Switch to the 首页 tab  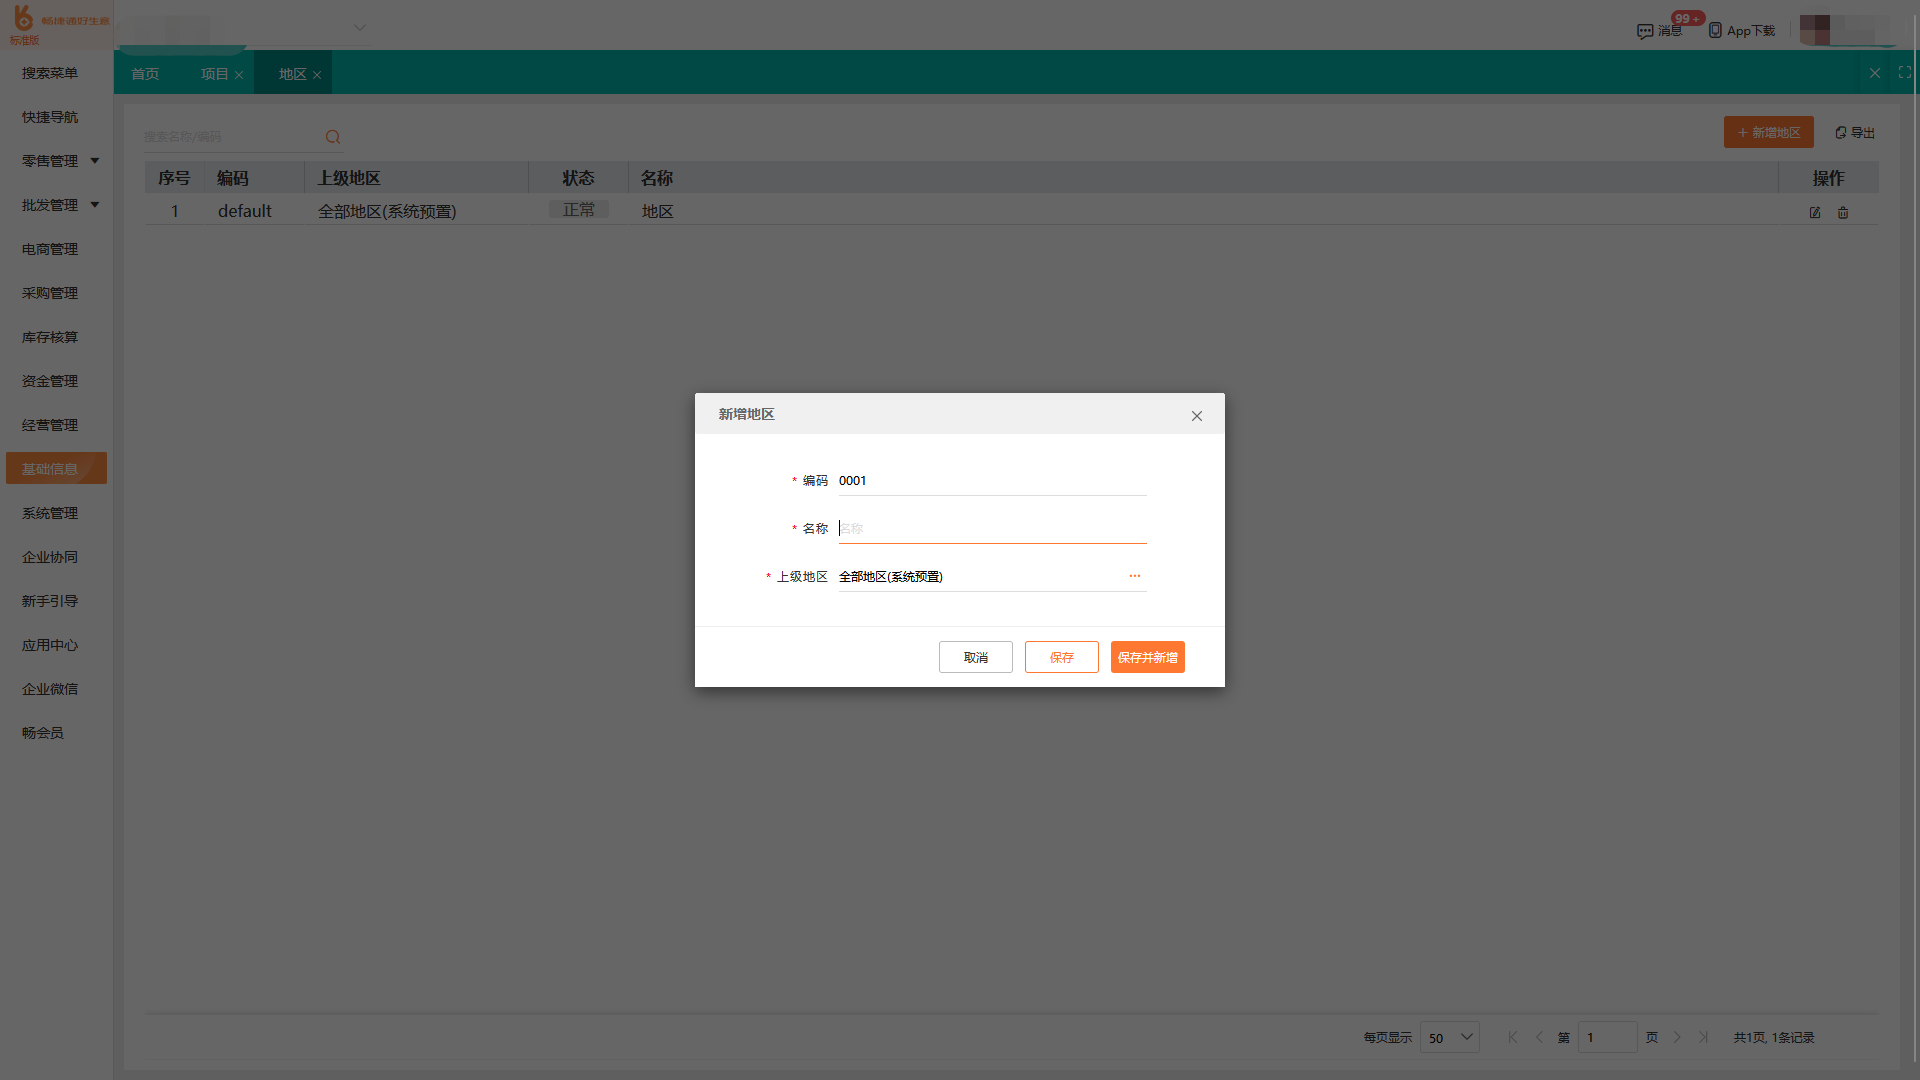click(x=145, y=74)
